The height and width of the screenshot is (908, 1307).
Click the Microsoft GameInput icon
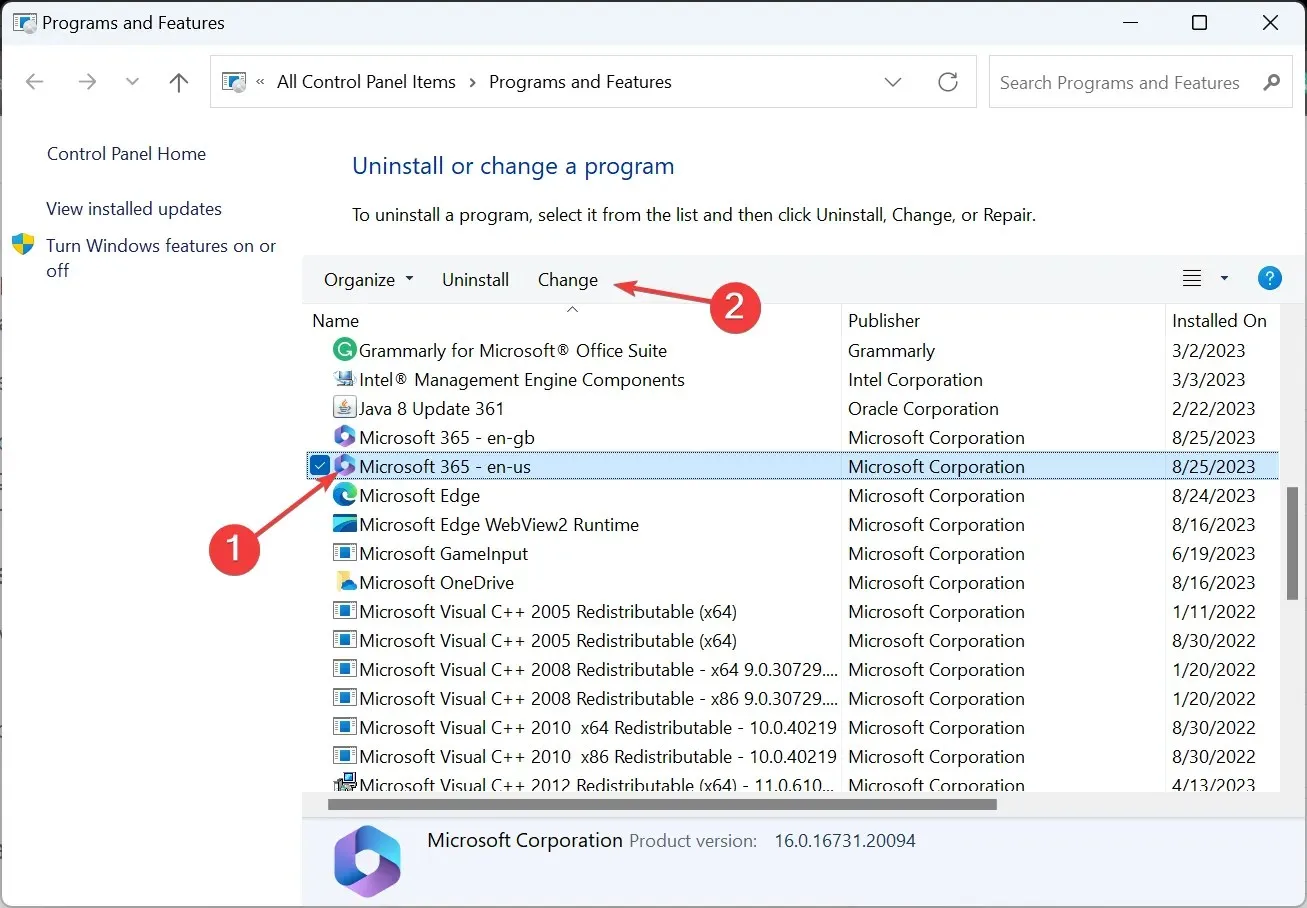[x=344, y=553]
